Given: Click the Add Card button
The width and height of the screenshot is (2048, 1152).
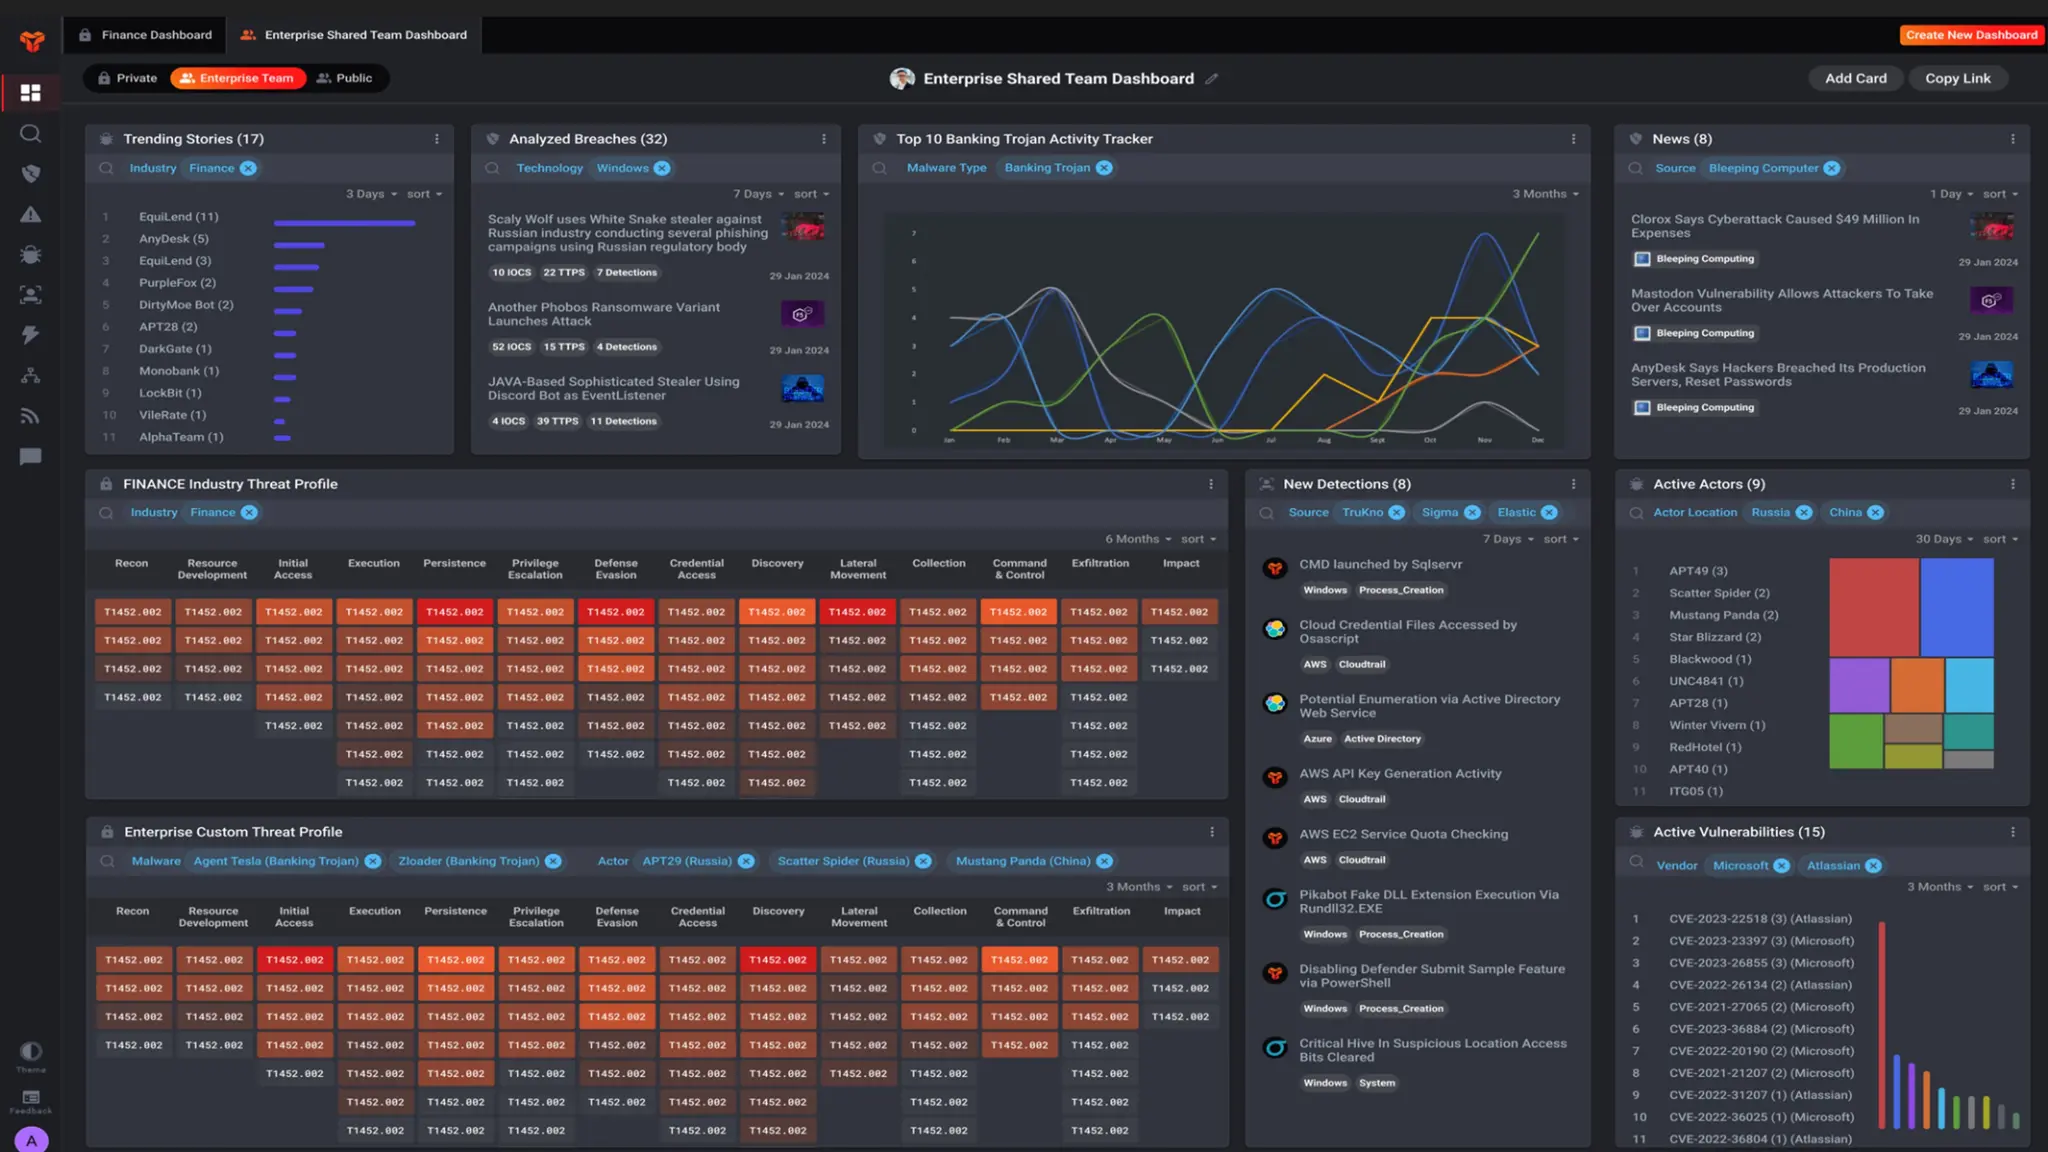Looking at the screenshot, I should [1855, 78].
